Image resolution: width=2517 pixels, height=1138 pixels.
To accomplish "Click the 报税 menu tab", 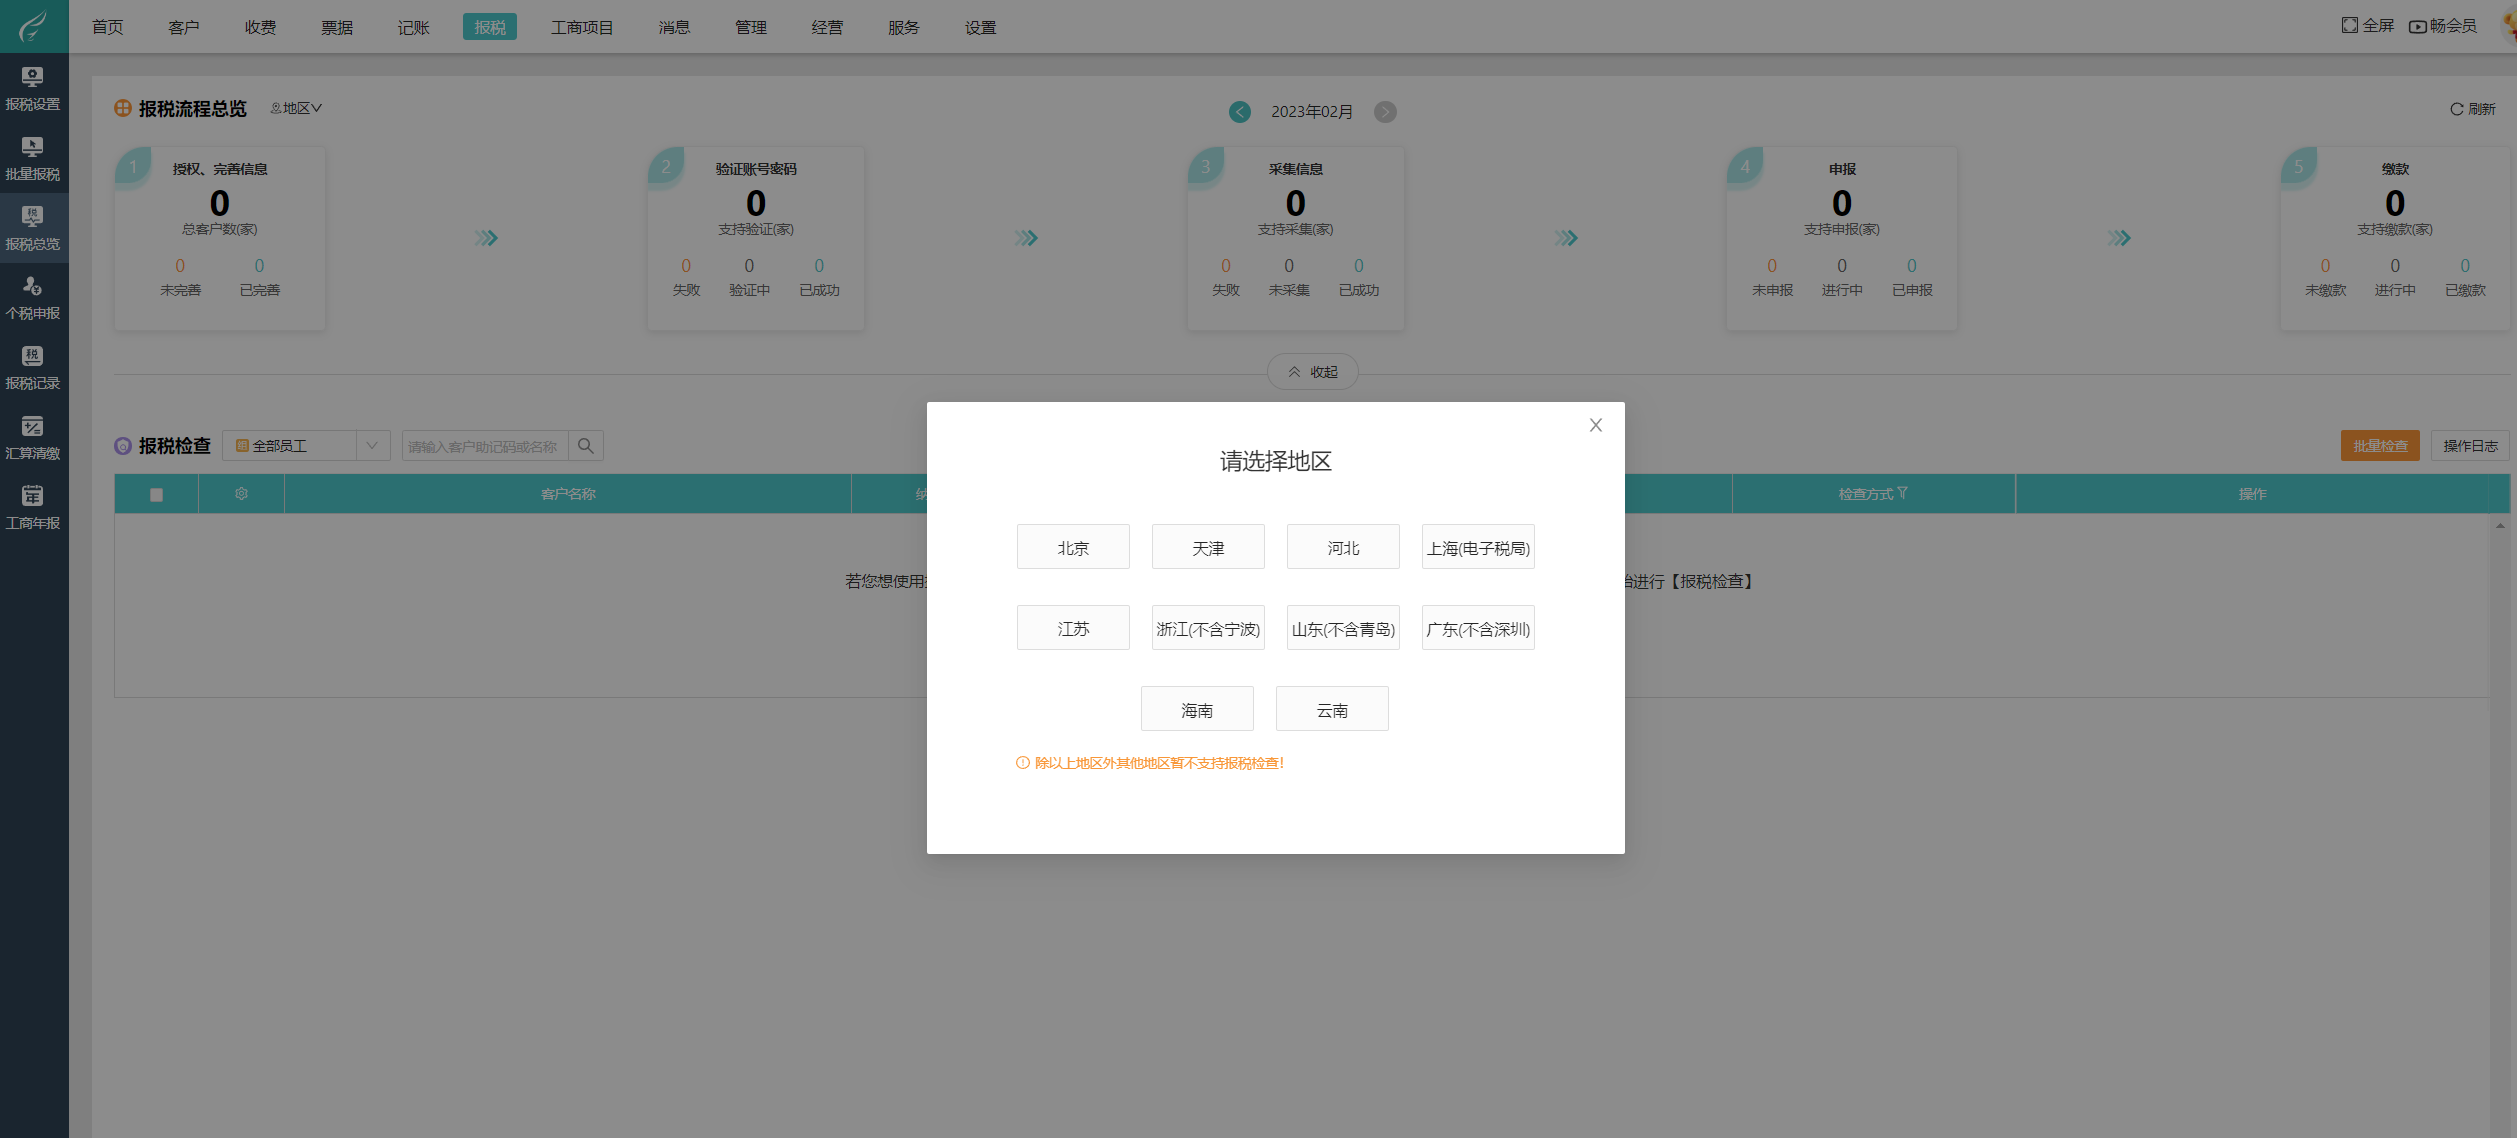I will tap(491, 27).
